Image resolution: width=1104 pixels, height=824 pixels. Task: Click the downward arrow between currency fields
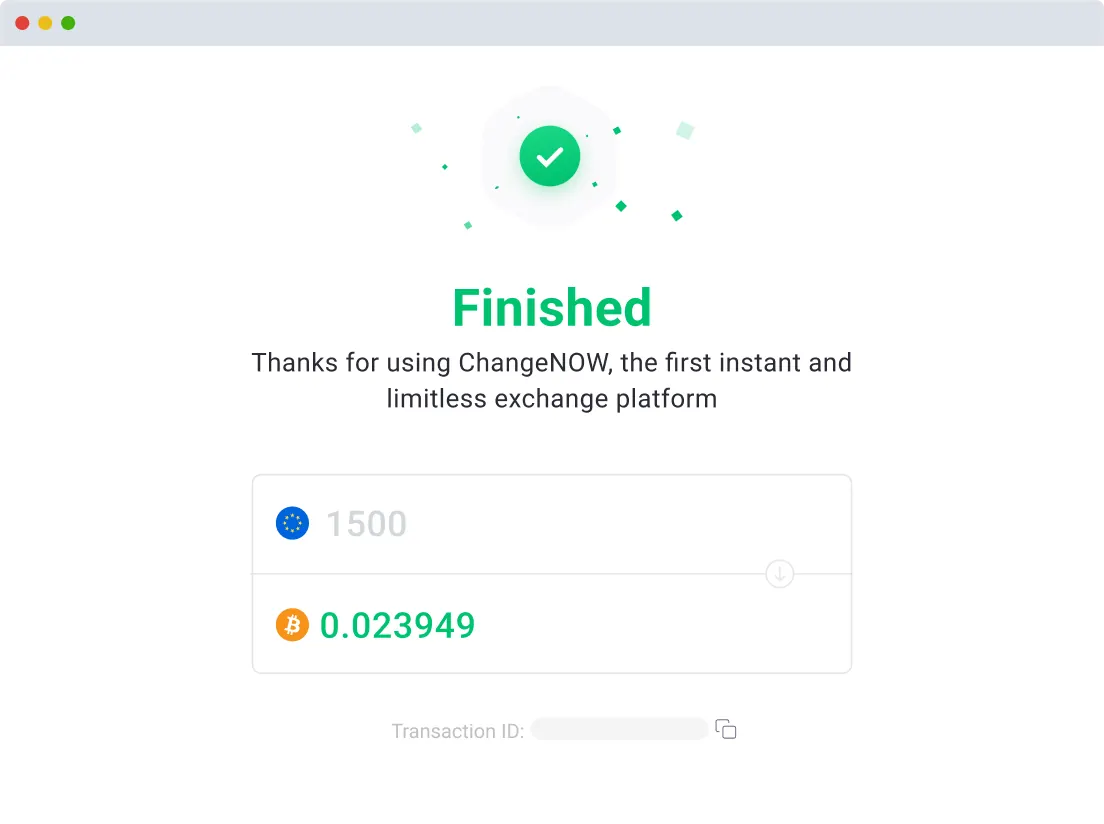click(779, 574)
